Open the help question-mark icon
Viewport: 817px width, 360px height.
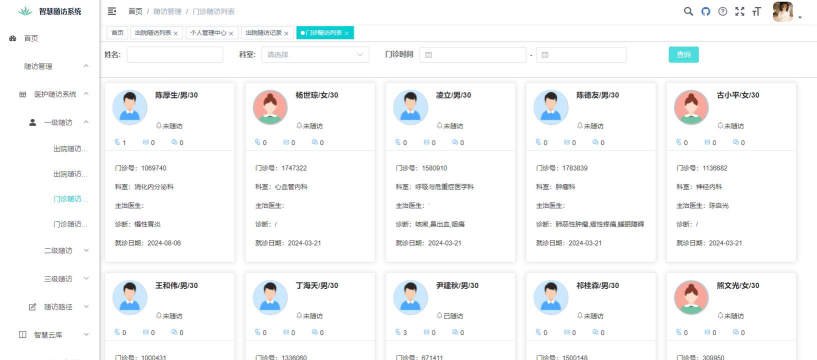[722, 11]
